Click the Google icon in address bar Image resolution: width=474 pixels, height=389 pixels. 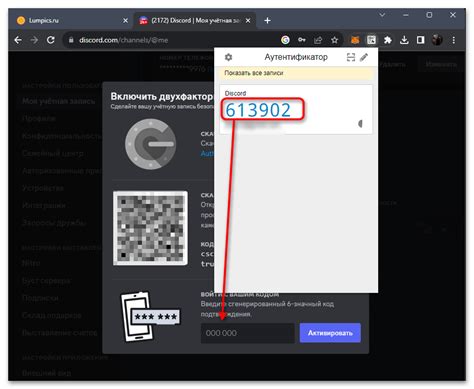pyautogui.click(x=285, y=40)
